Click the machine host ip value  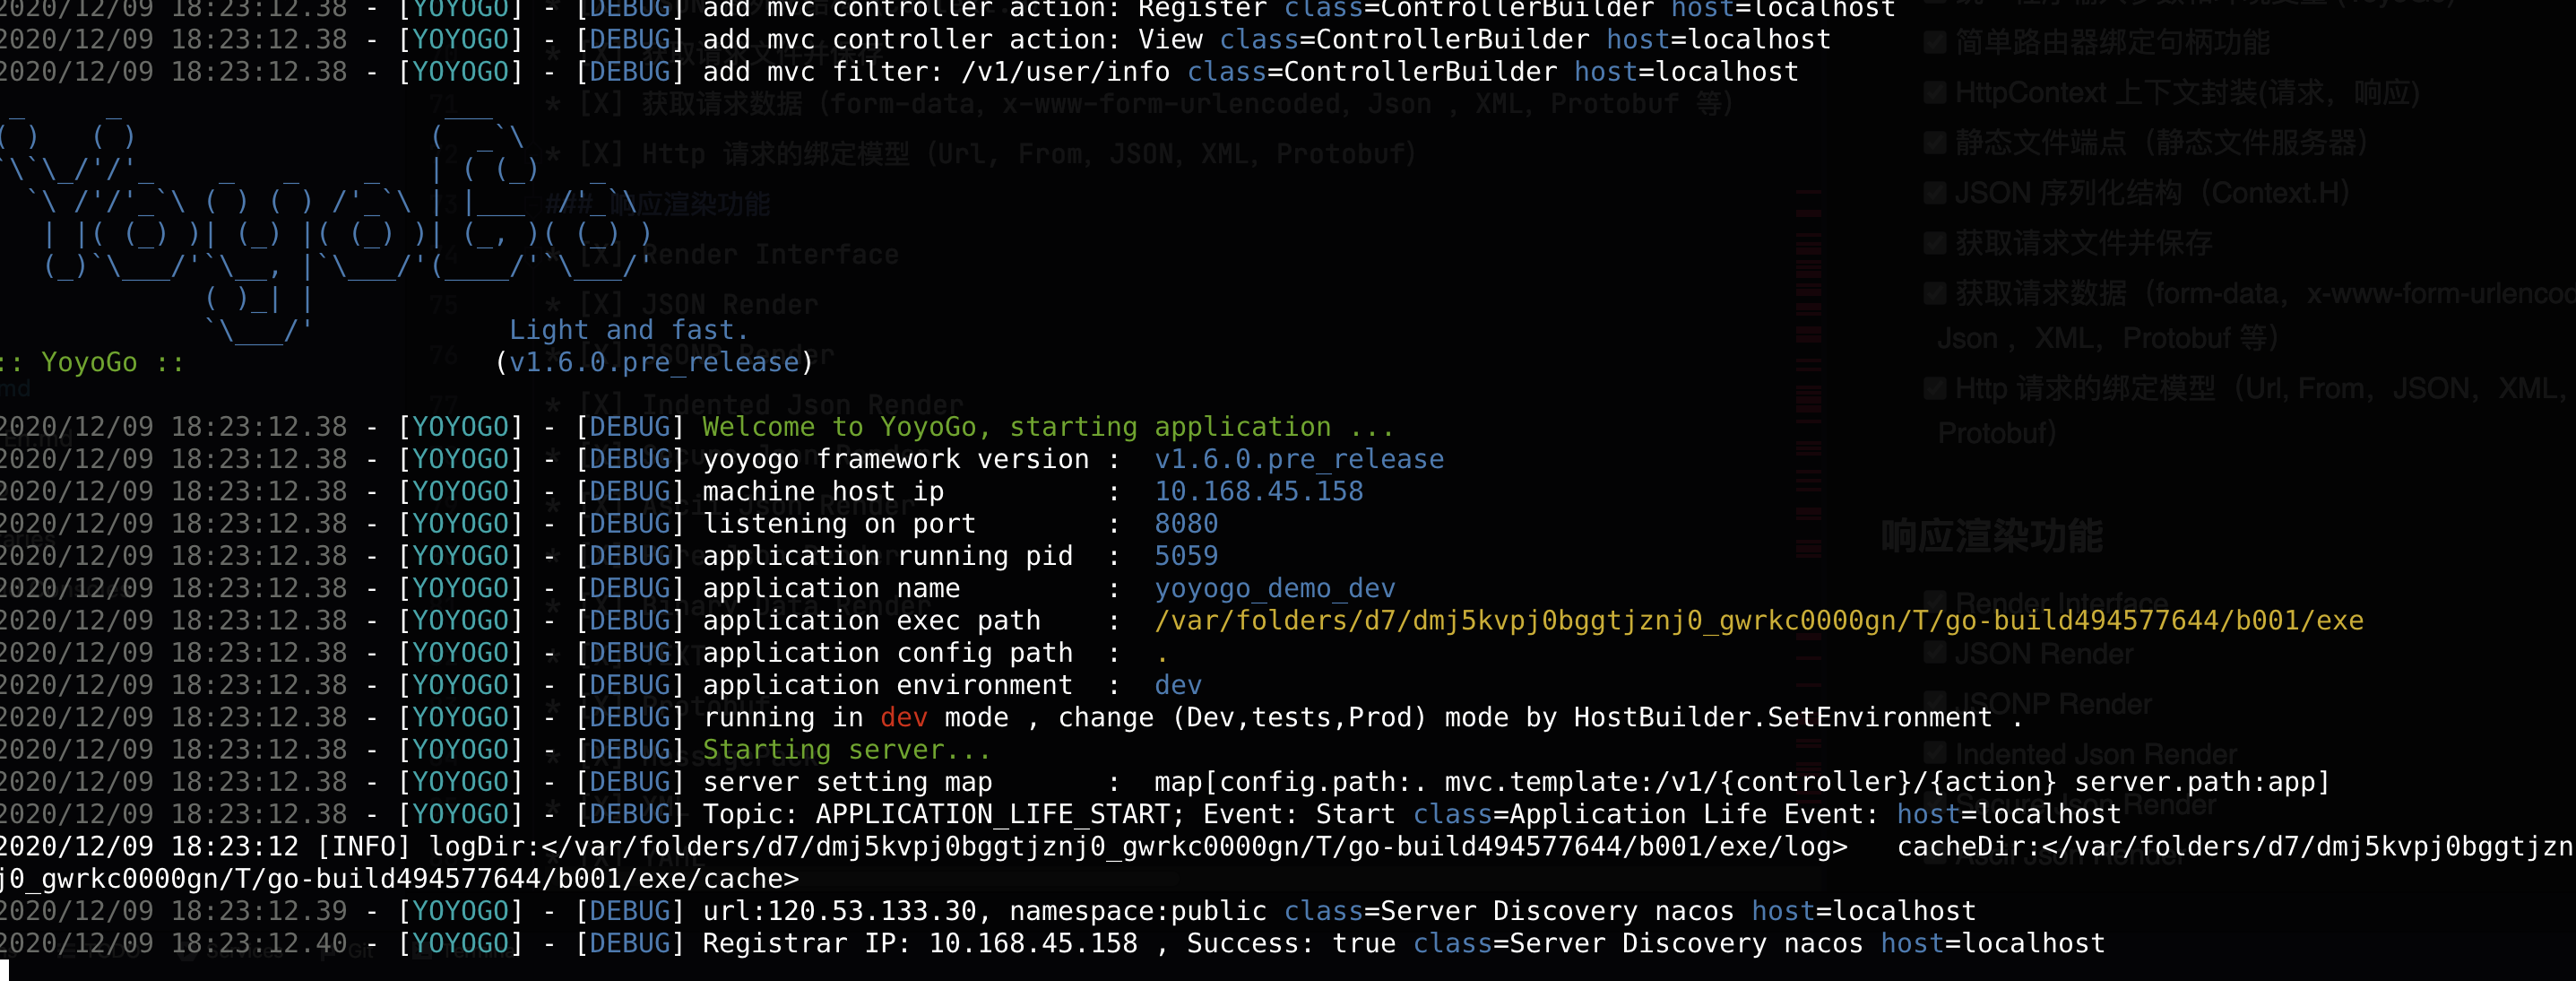click(x=1258, y=492)
